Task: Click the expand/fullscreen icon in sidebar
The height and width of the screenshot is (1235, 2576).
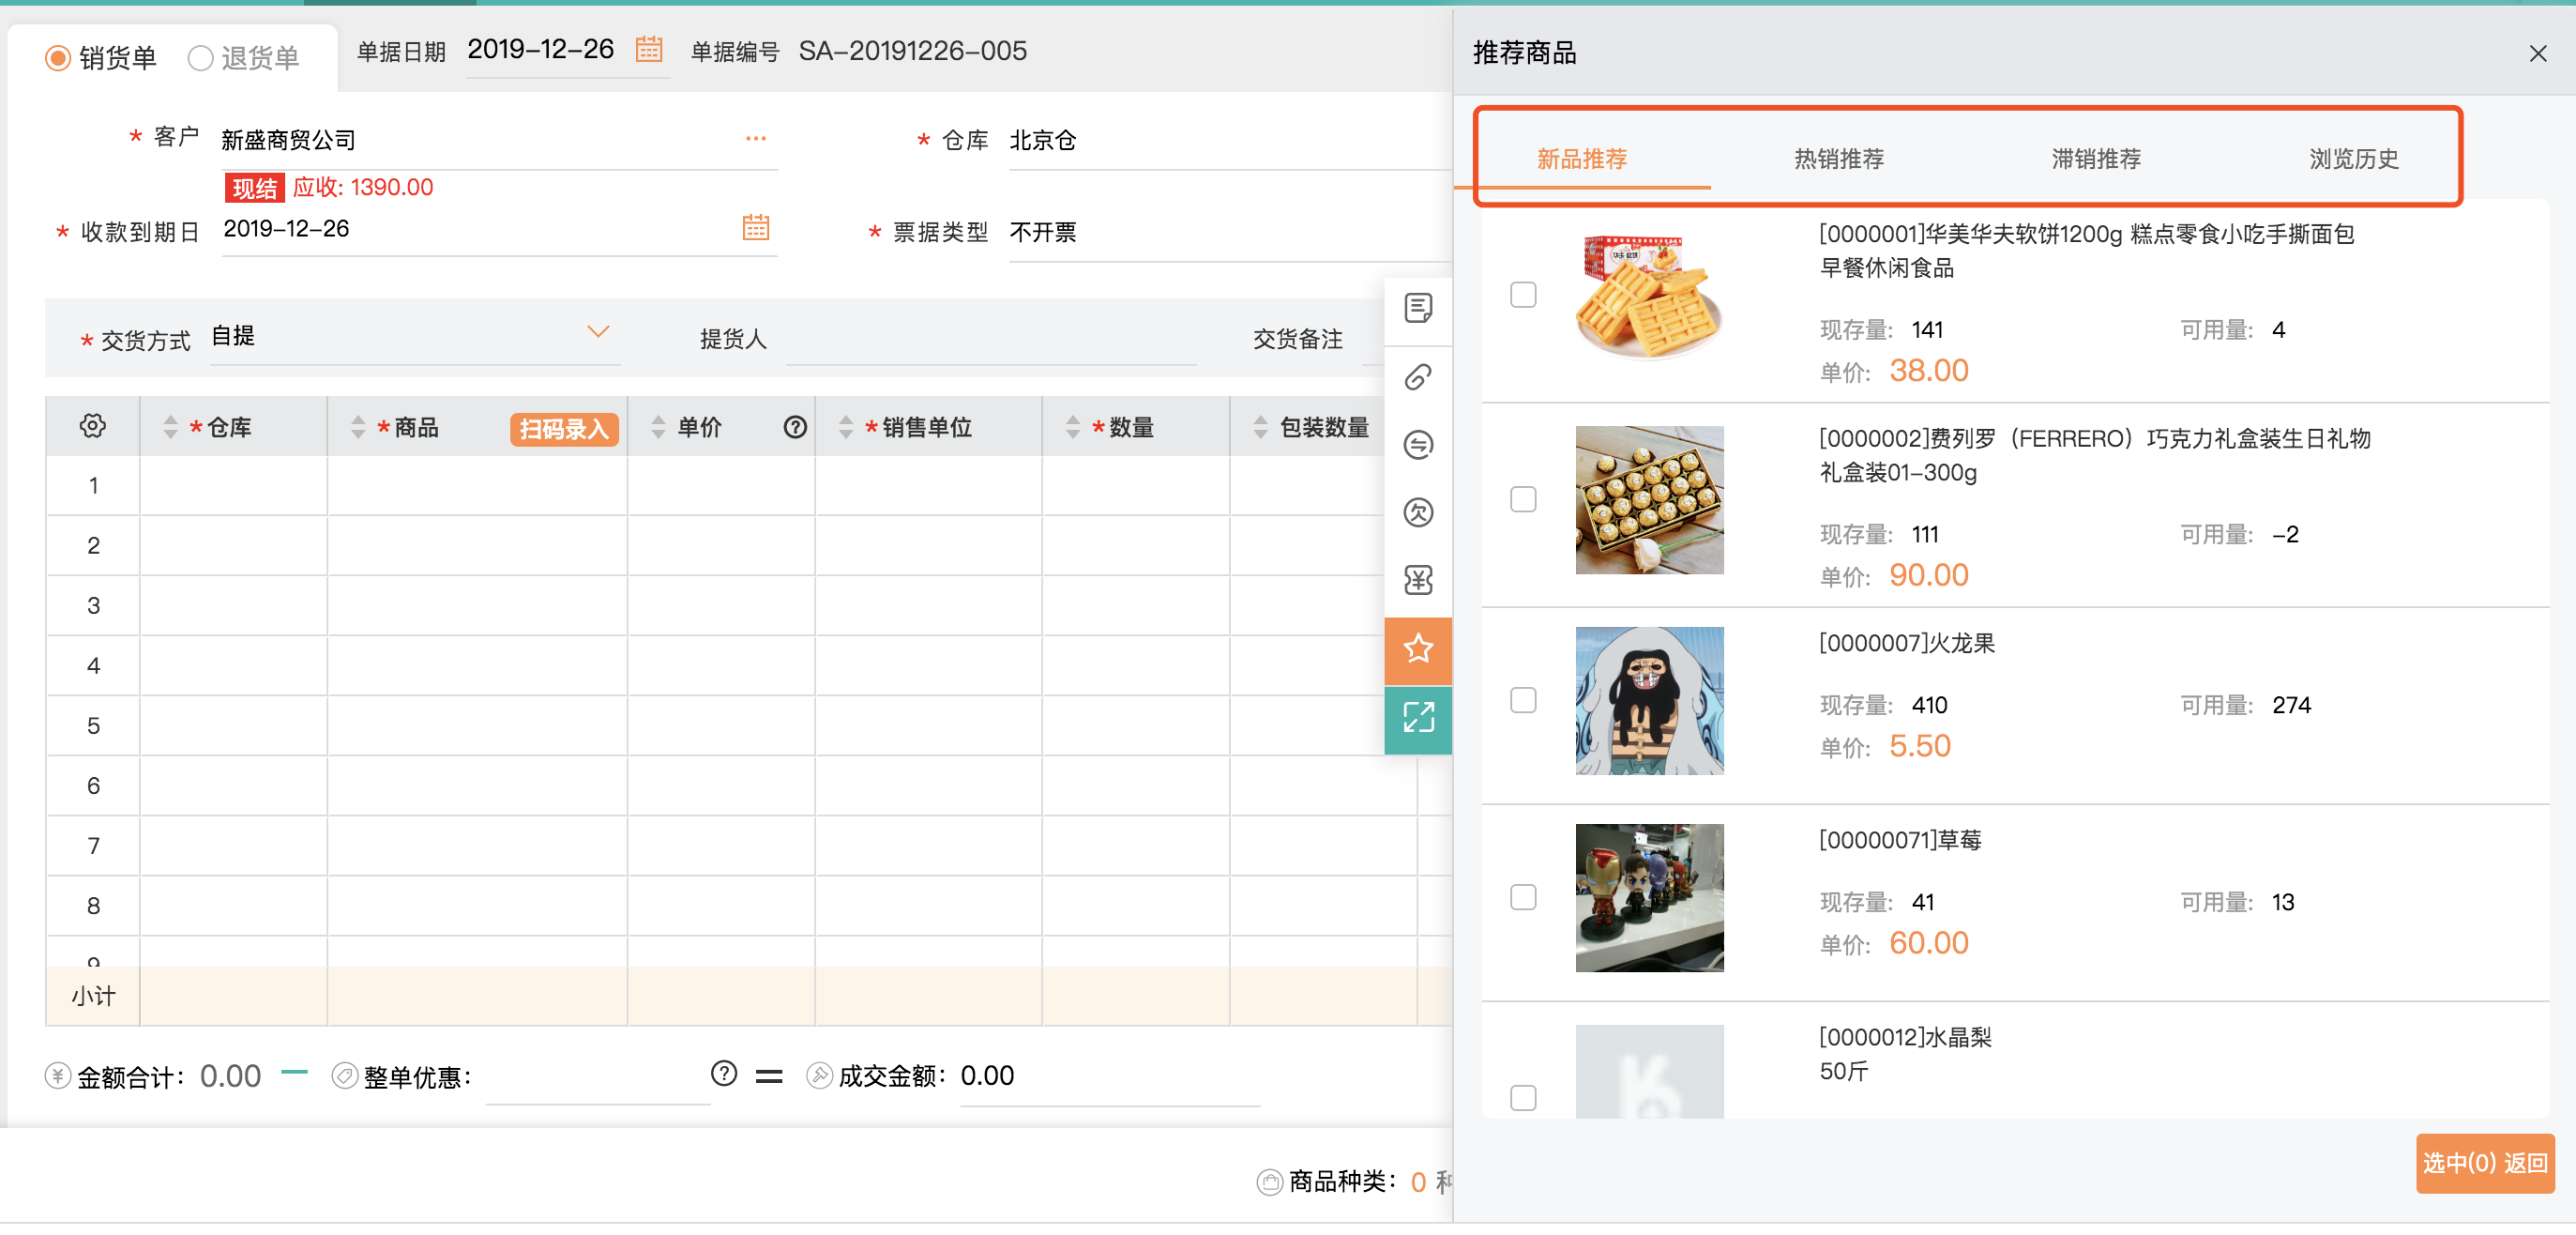Action: pos(1417,715)
